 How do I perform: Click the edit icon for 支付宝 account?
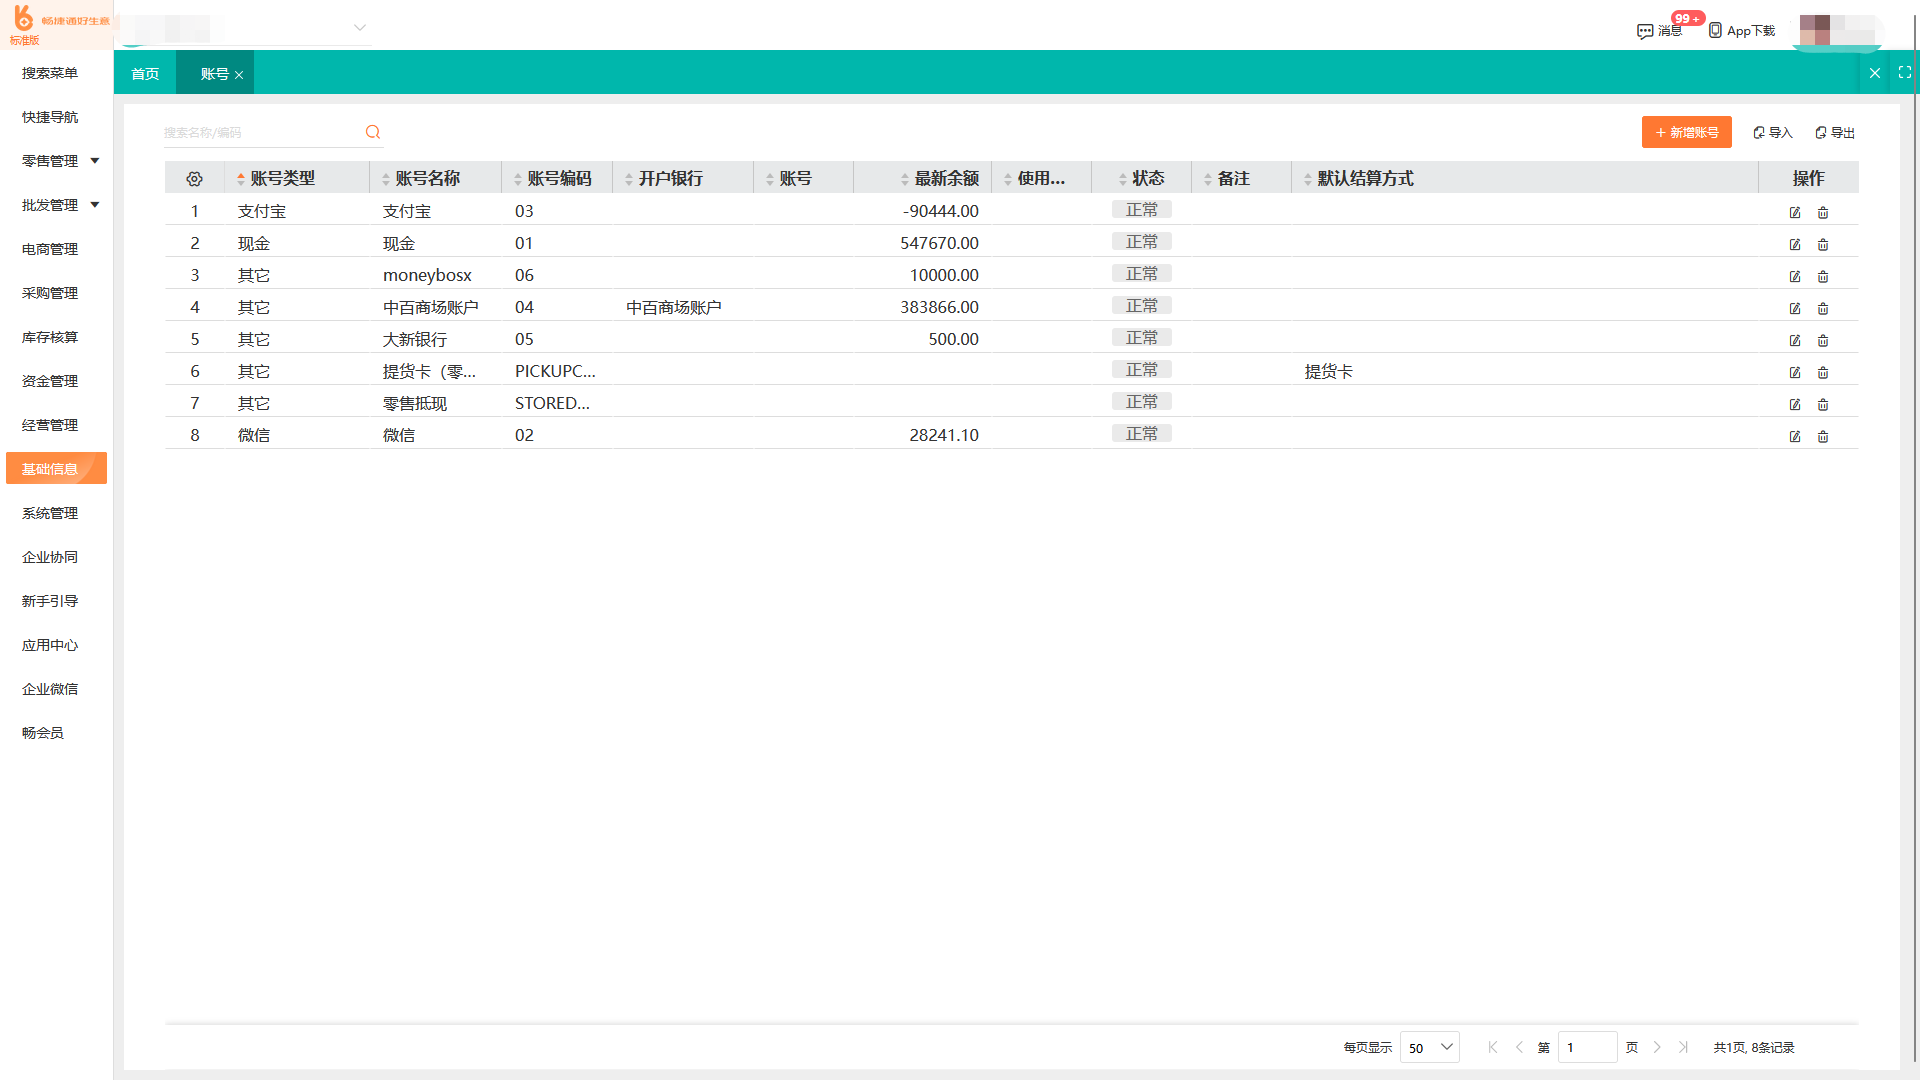1795,212
